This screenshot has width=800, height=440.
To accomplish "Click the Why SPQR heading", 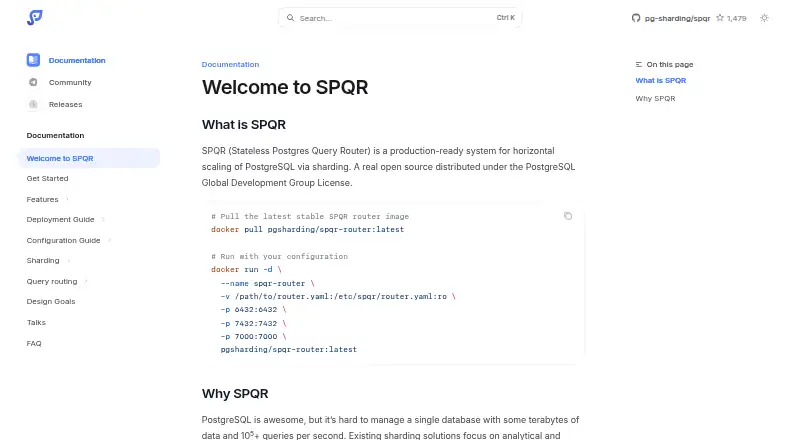I will coord(235,394).
